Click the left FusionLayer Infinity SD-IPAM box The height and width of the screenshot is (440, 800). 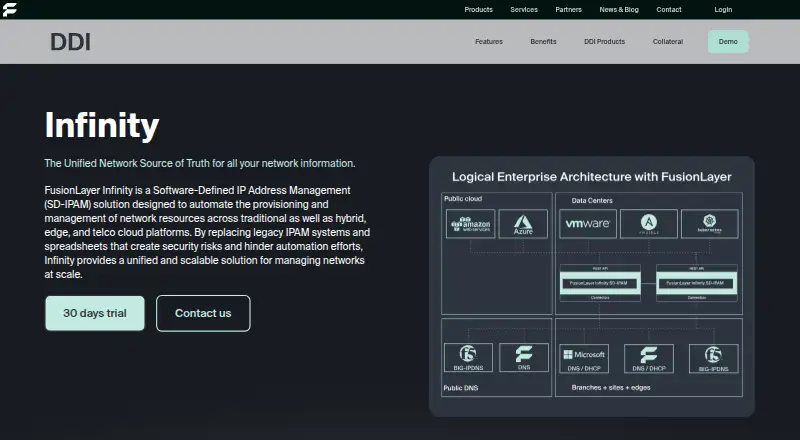tap(600, 283)
